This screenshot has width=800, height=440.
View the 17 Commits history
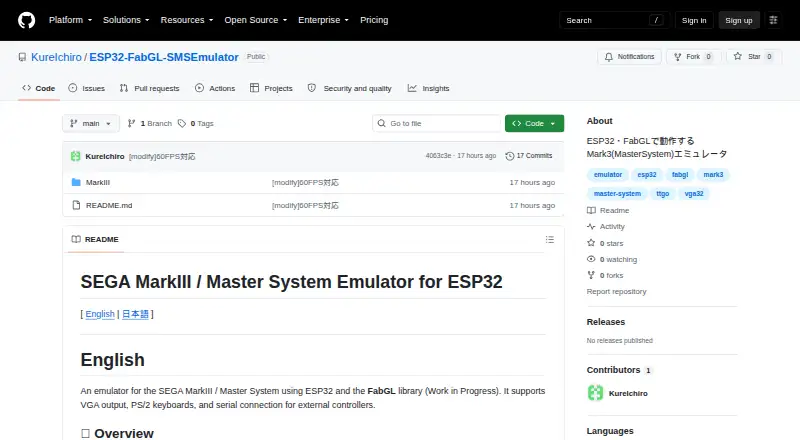(x=529, y=156)
